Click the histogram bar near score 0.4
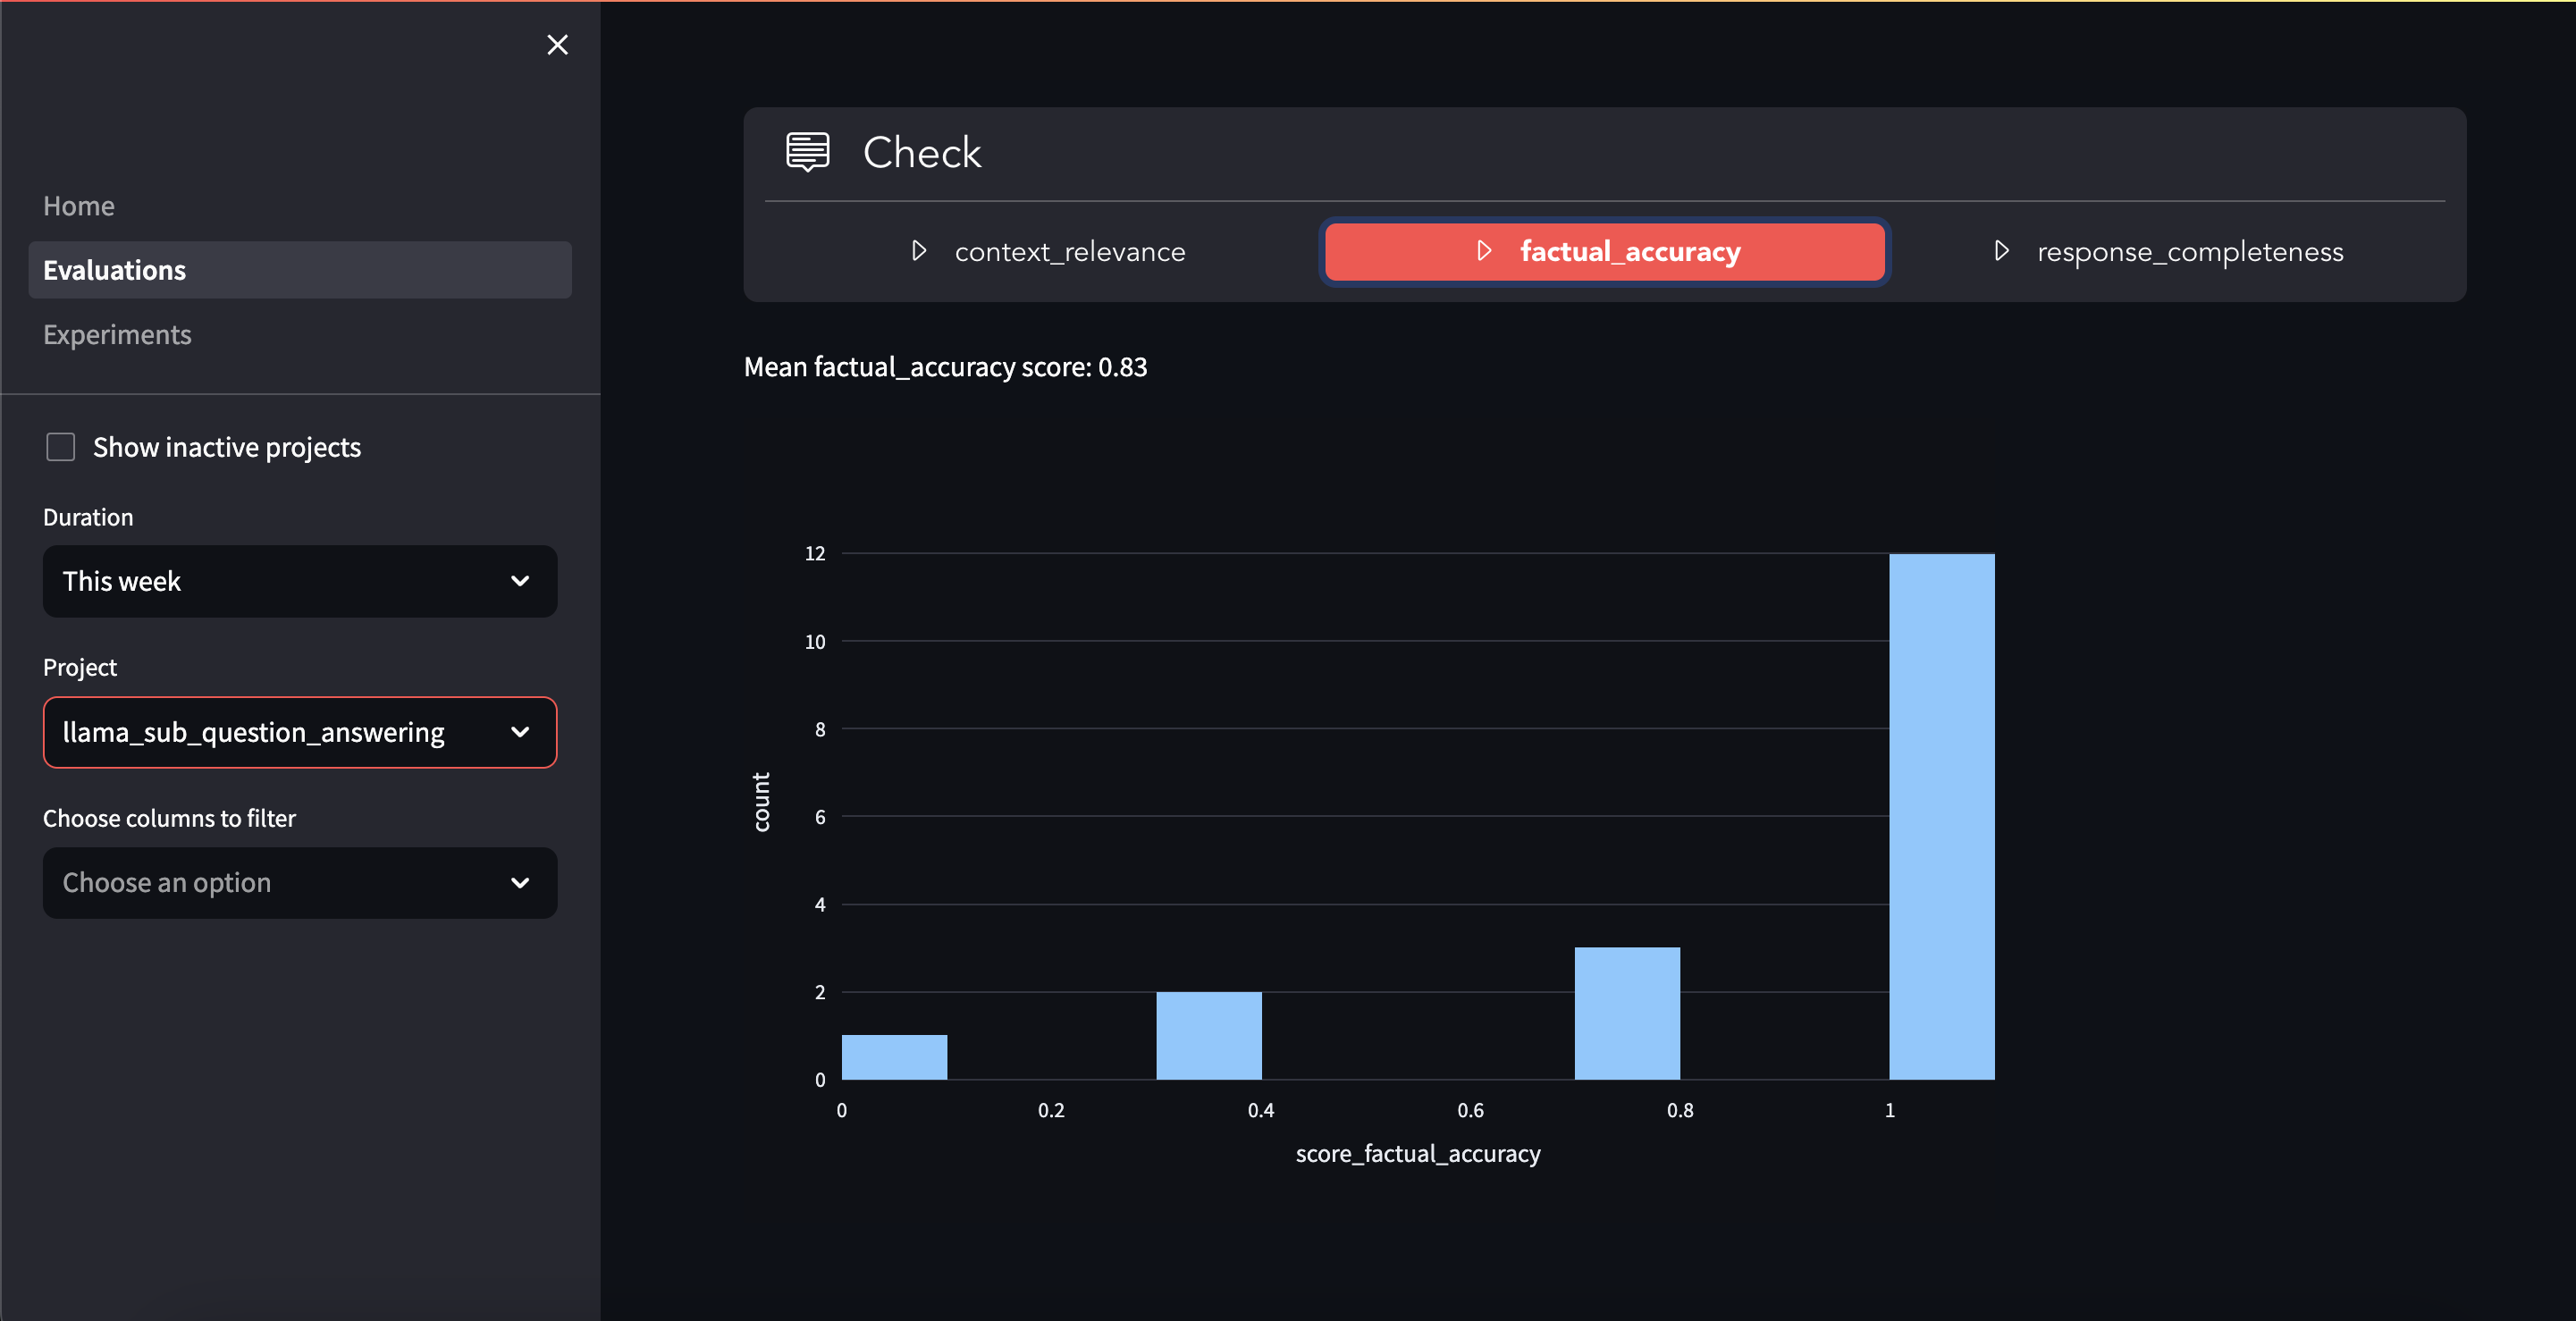Viewport: 2576px width, 1321px height. [1208, 1035]
